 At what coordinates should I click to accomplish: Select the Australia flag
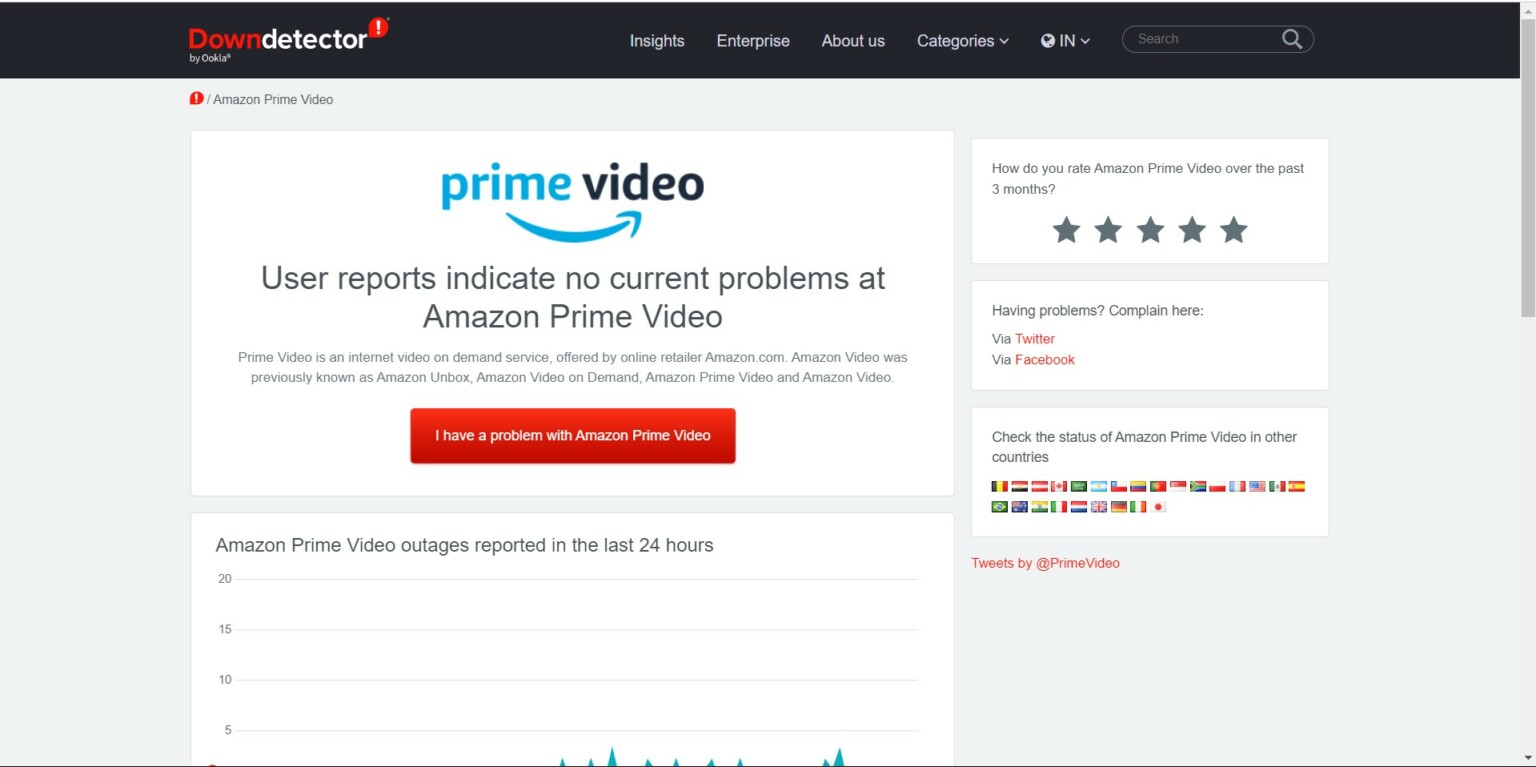[x=1019, y=507]
